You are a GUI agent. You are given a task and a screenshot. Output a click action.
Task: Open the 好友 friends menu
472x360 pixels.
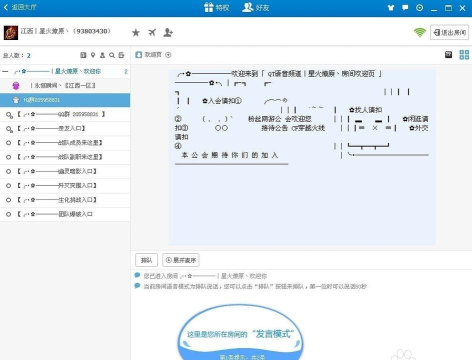click(x=256, y=7)
